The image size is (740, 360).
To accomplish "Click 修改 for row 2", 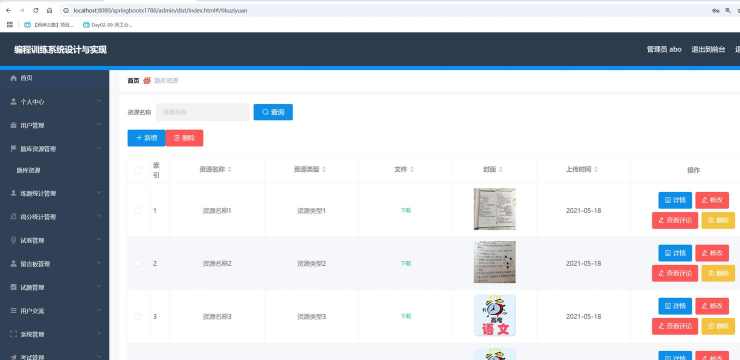I will coord(712,253).
